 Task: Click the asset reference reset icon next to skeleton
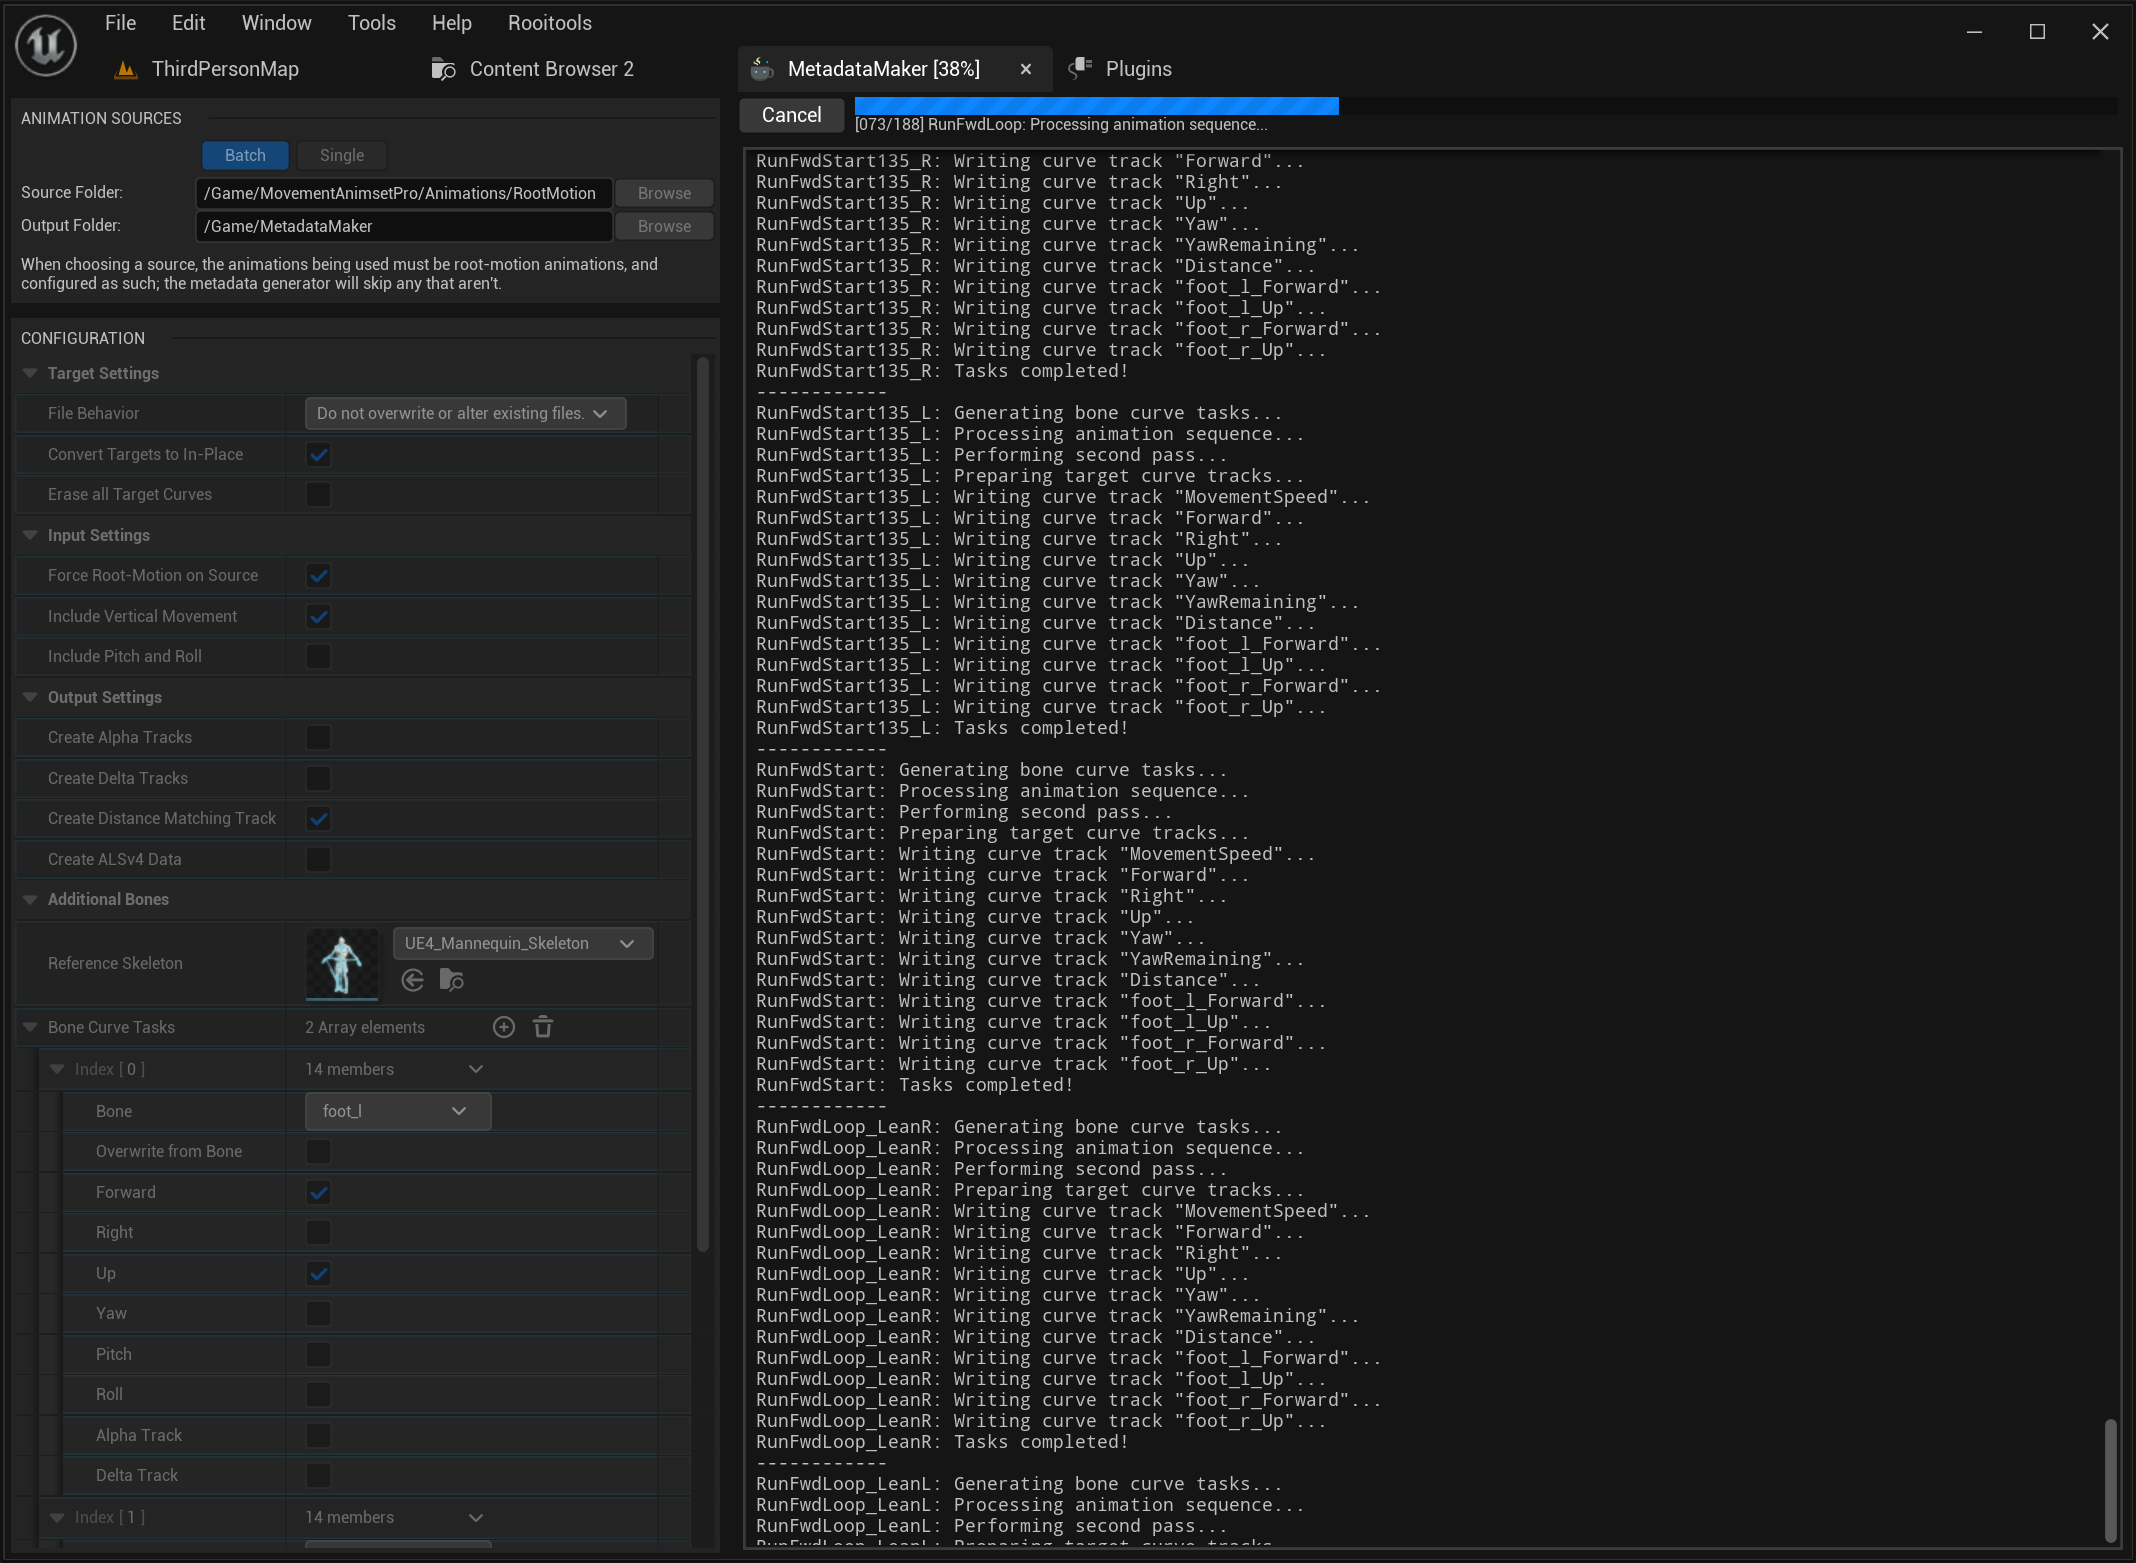[413, 981]
